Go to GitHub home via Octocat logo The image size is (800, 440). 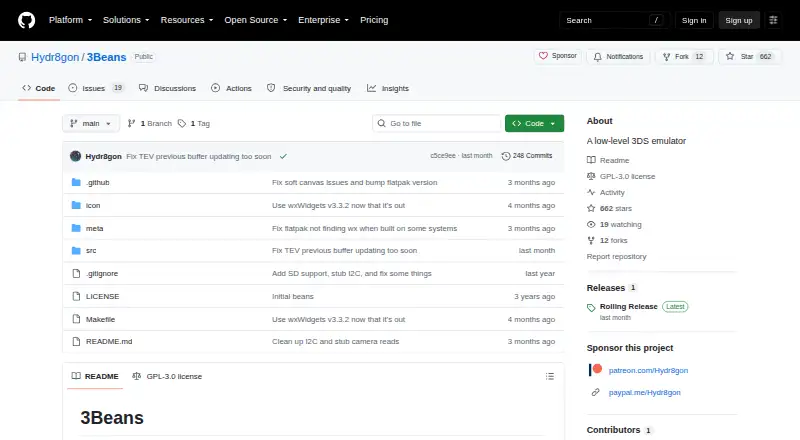[x=27, y=20]
